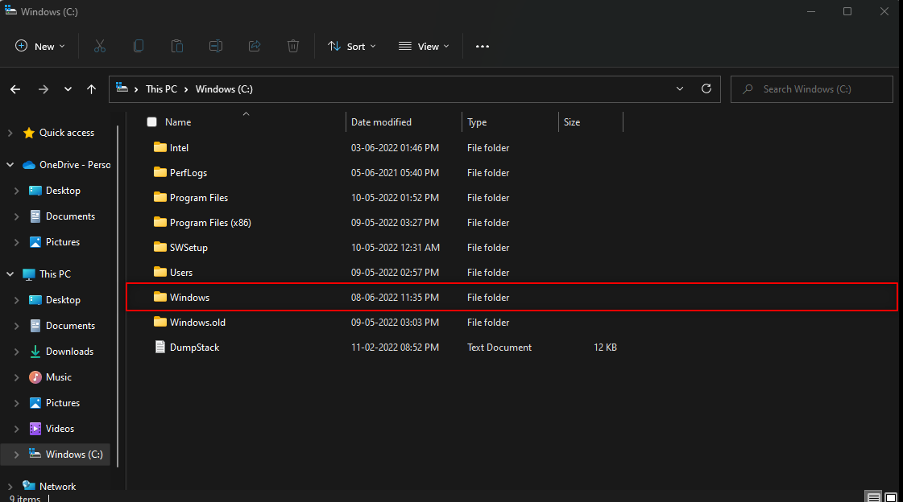Click the Program Files (x86) folder icon
The image size is (904, 502).
point(160,222)
